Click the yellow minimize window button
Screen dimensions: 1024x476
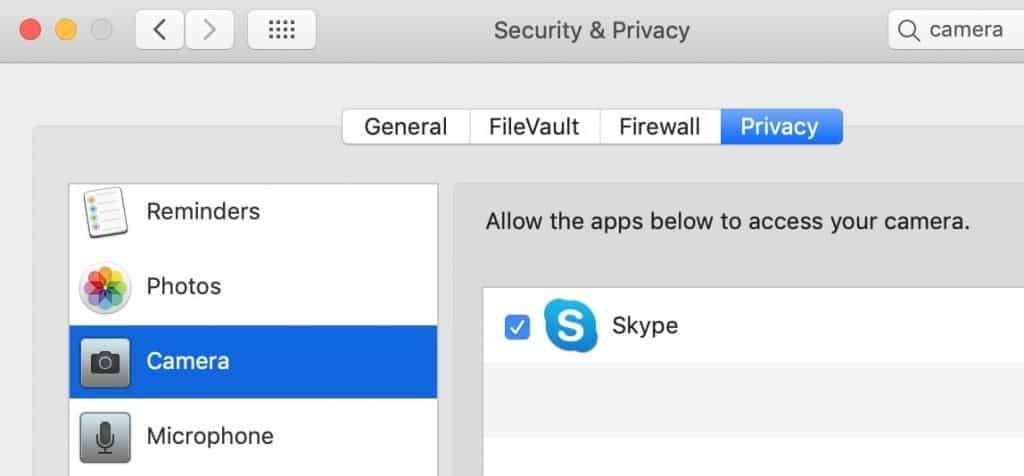pos(66,30)
